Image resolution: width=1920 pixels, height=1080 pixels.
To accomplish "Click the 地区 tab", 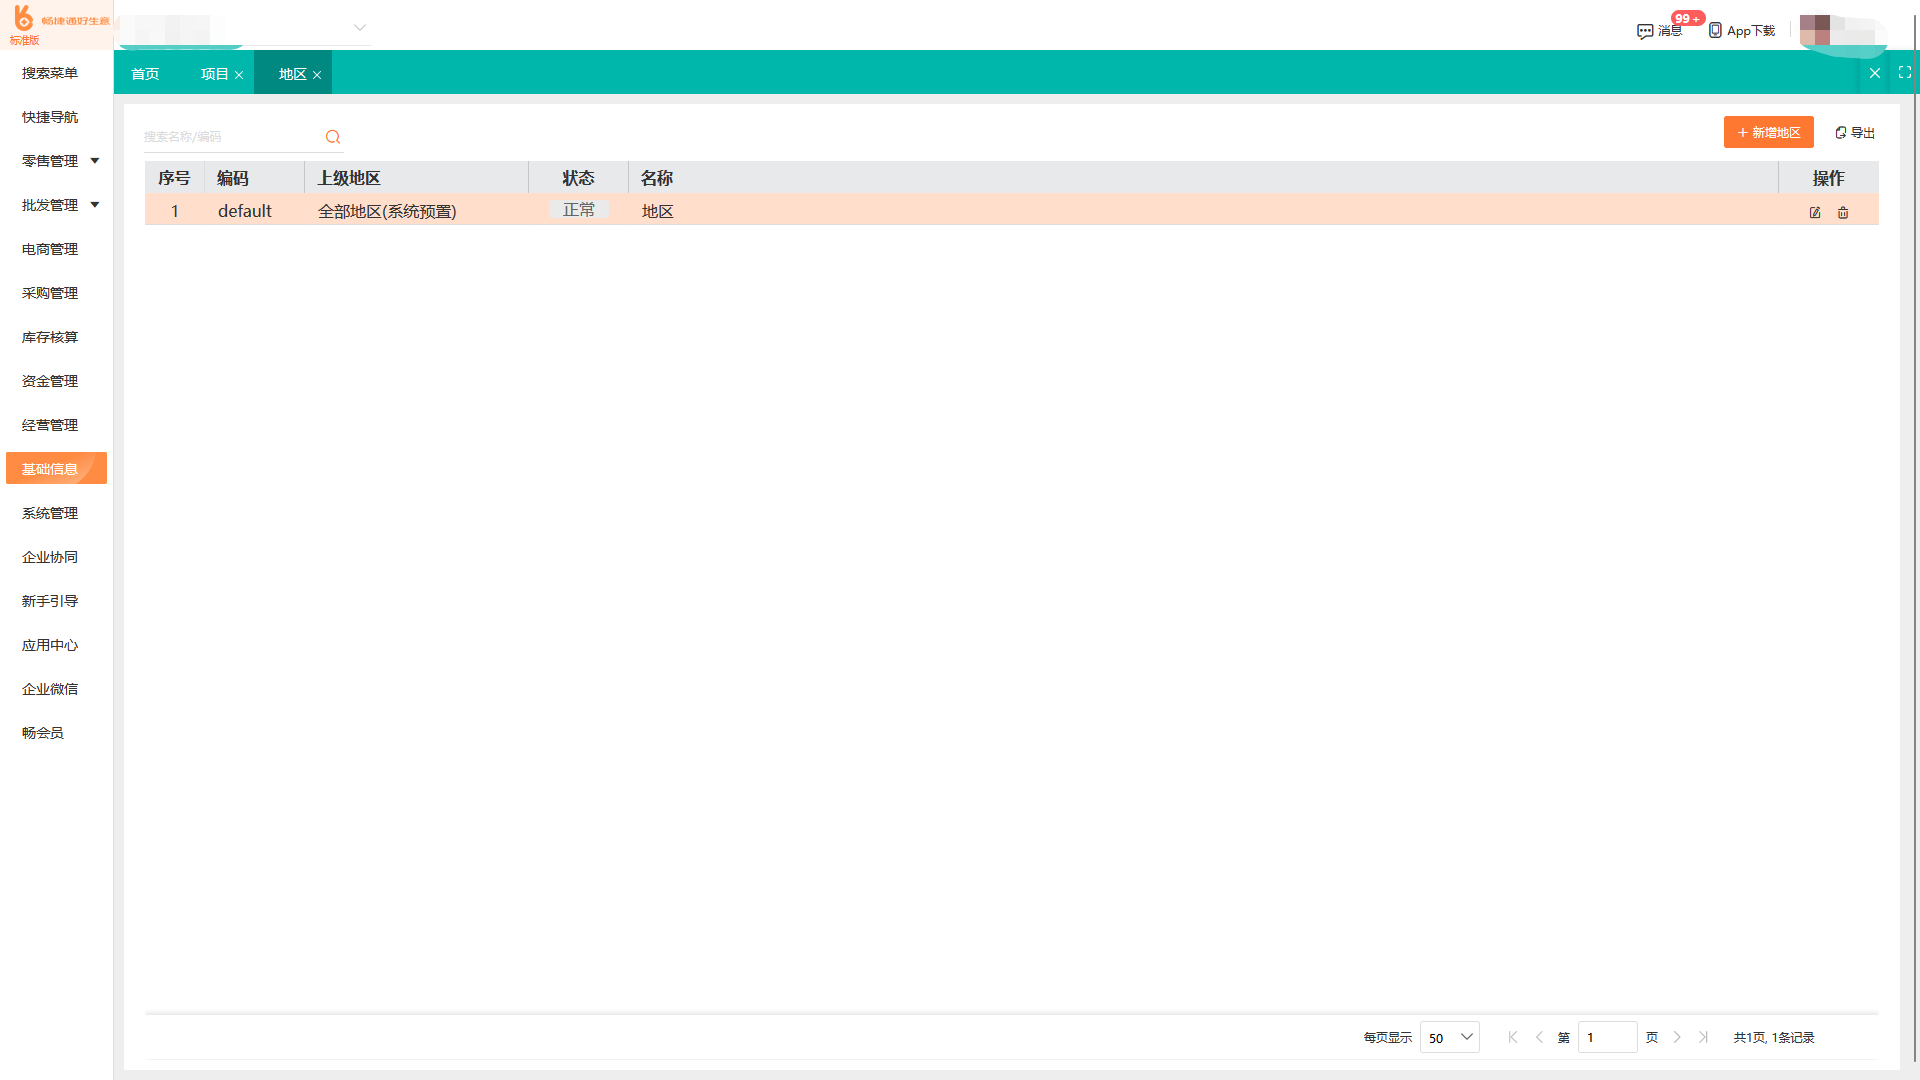I will coord(291,73).
